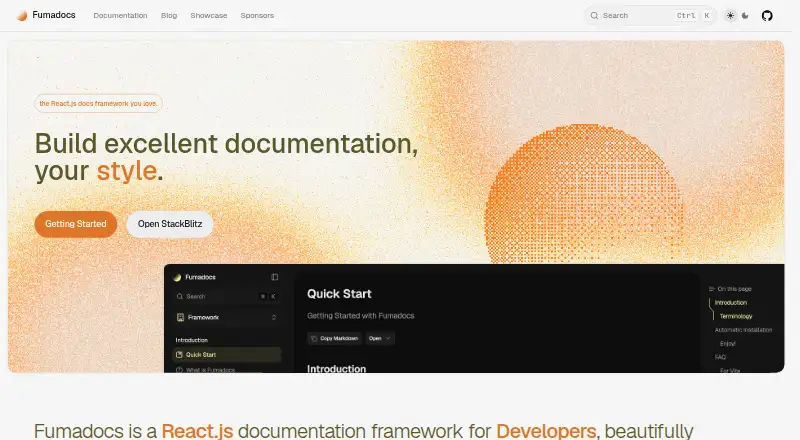Jump to Introduction in On this page

point(731,303)
